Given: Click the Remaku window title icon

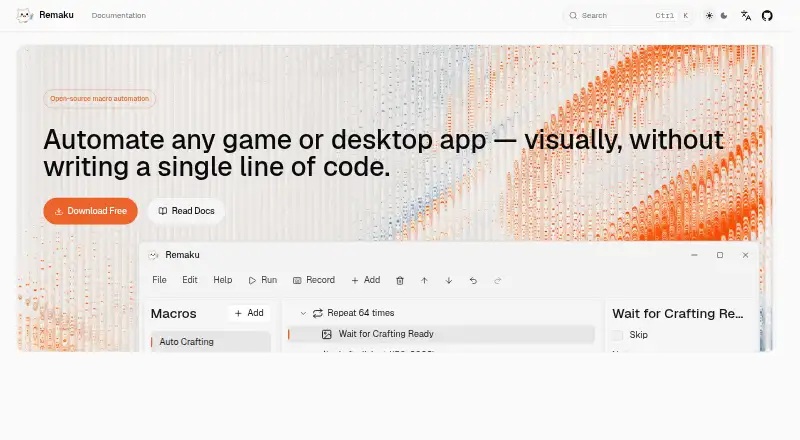Looking at the screenshot, I should 154,255.
